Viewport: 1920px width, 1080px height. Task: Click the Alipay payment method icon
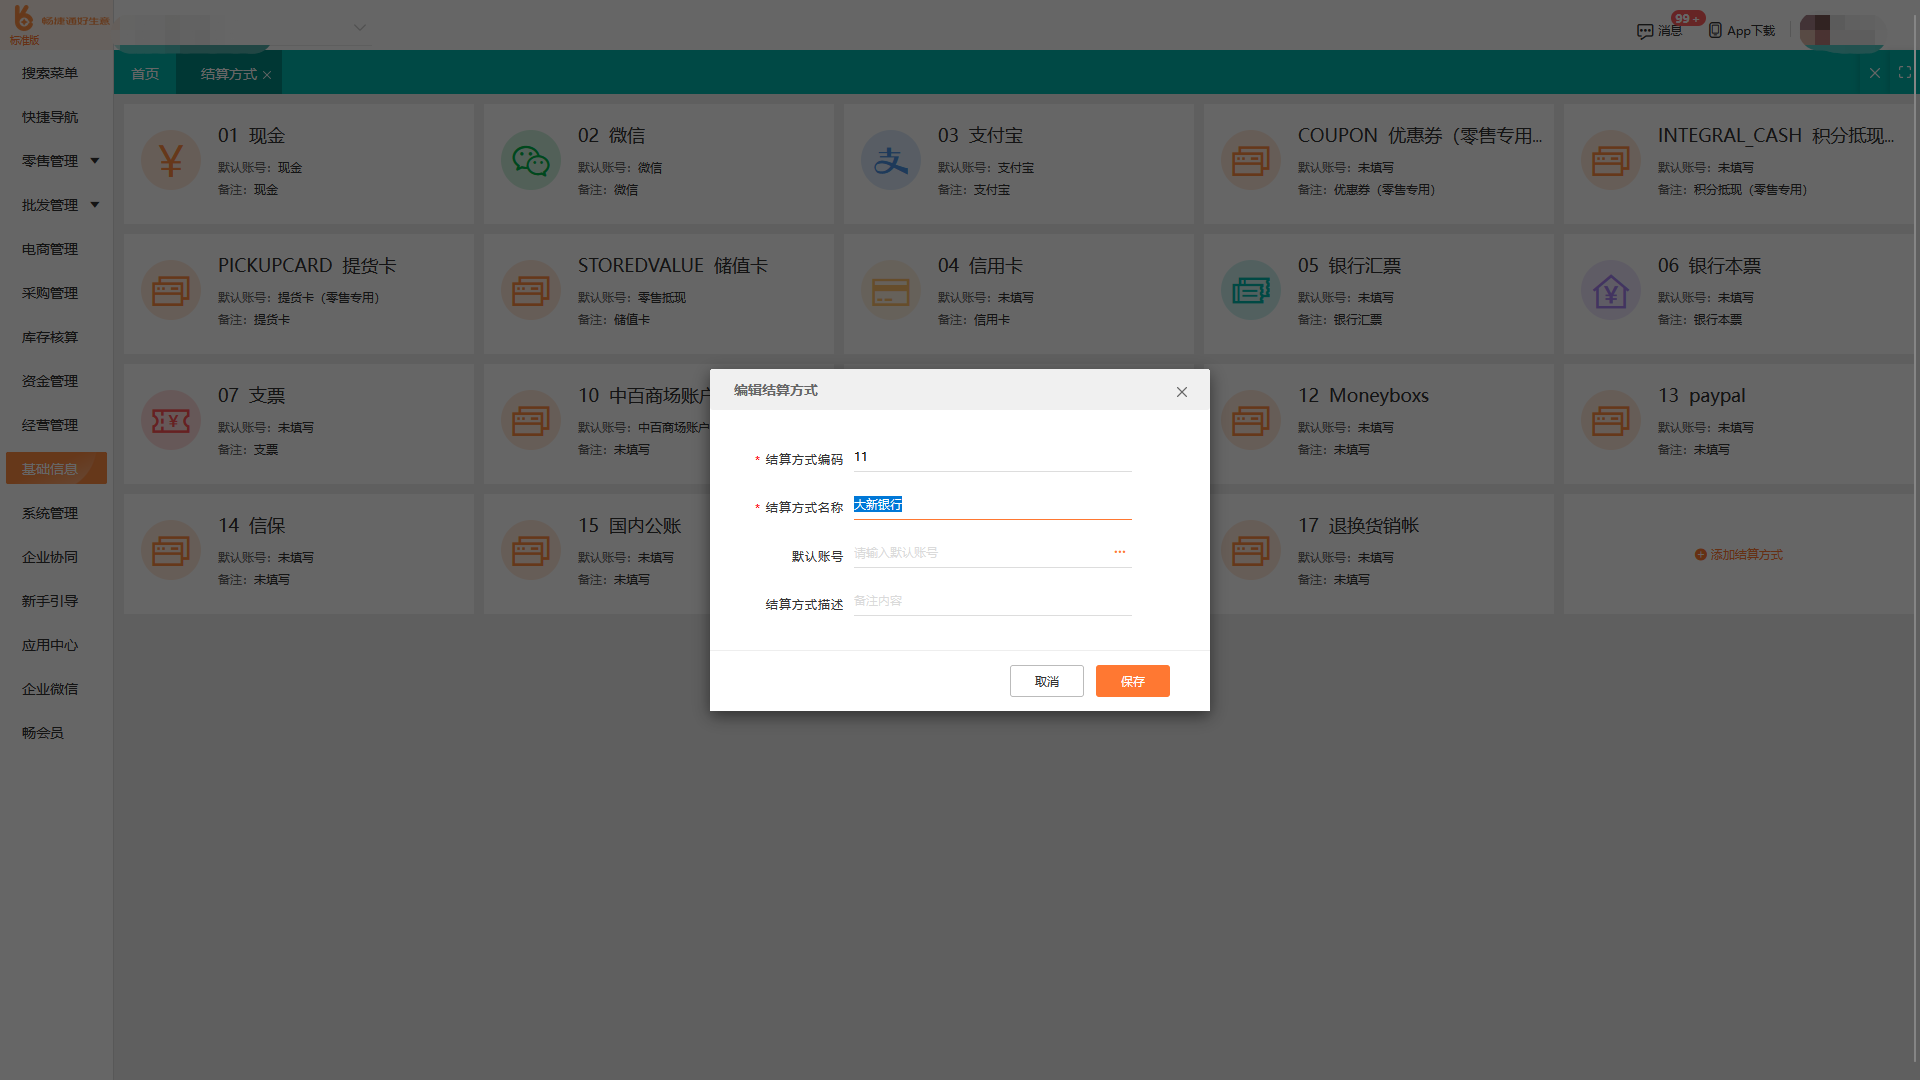pos(890,160)
